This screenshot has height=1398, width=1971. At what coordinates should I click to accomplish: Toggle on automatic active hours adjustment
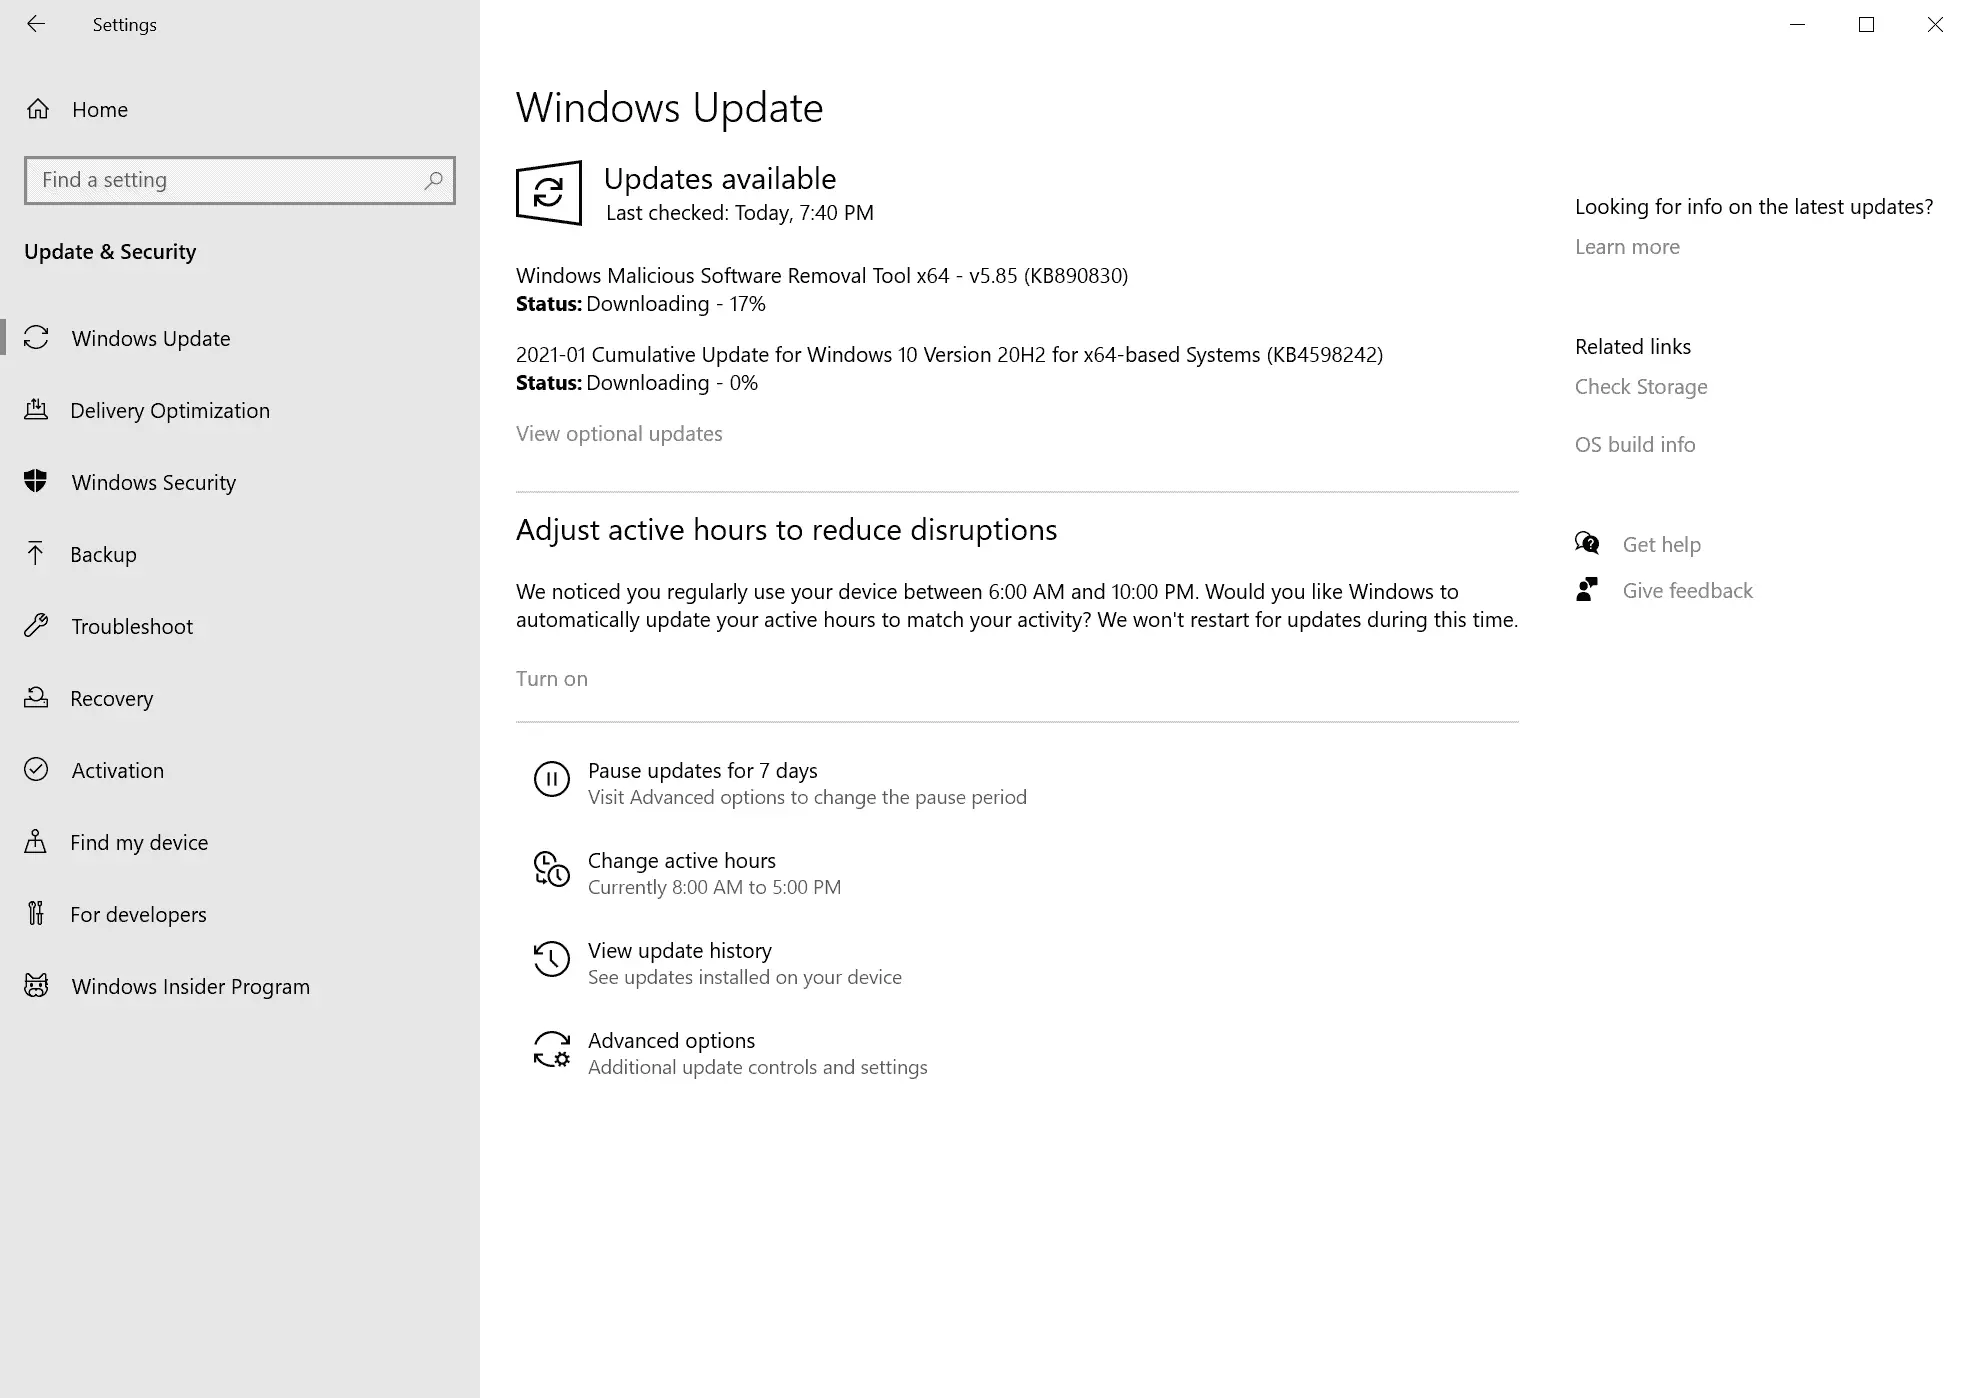point(551,676)
